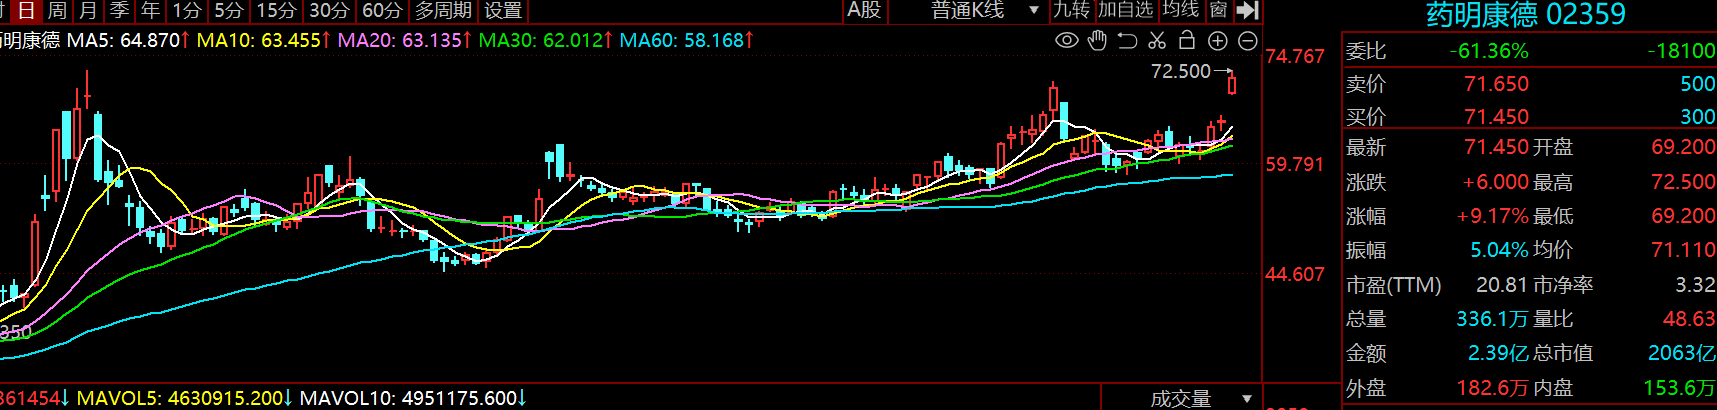
Task: Zoom in with the plus circle icon
Action: tap(1217, 41)
